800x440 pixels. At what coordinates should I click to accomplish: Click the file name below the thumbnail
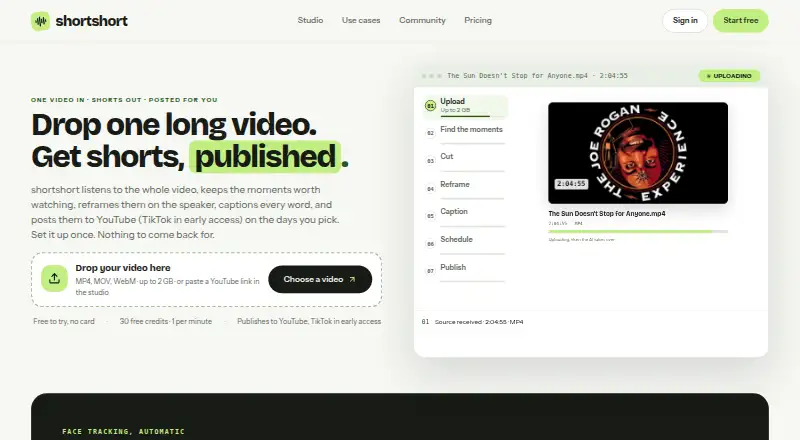click(x=607, y=214)
